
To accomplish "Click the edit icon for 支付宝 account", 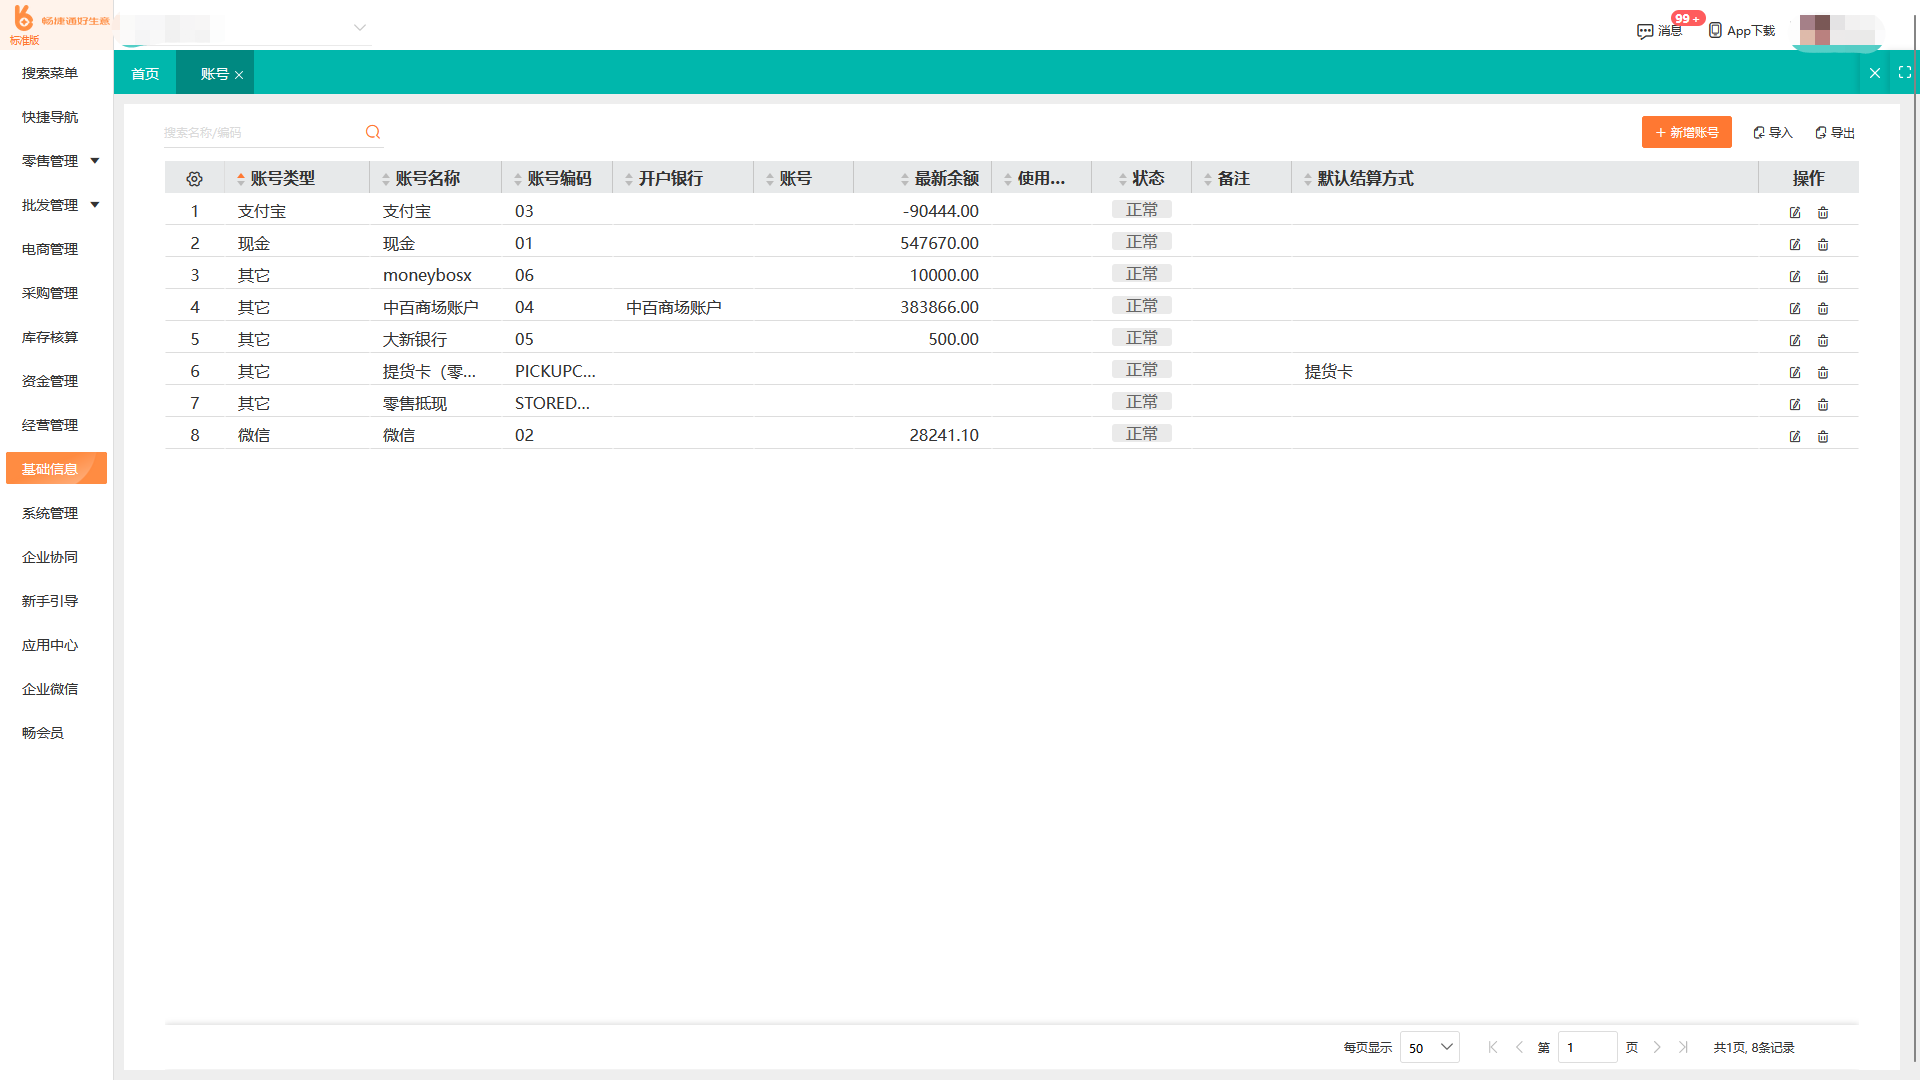I will click(1795, 211).
